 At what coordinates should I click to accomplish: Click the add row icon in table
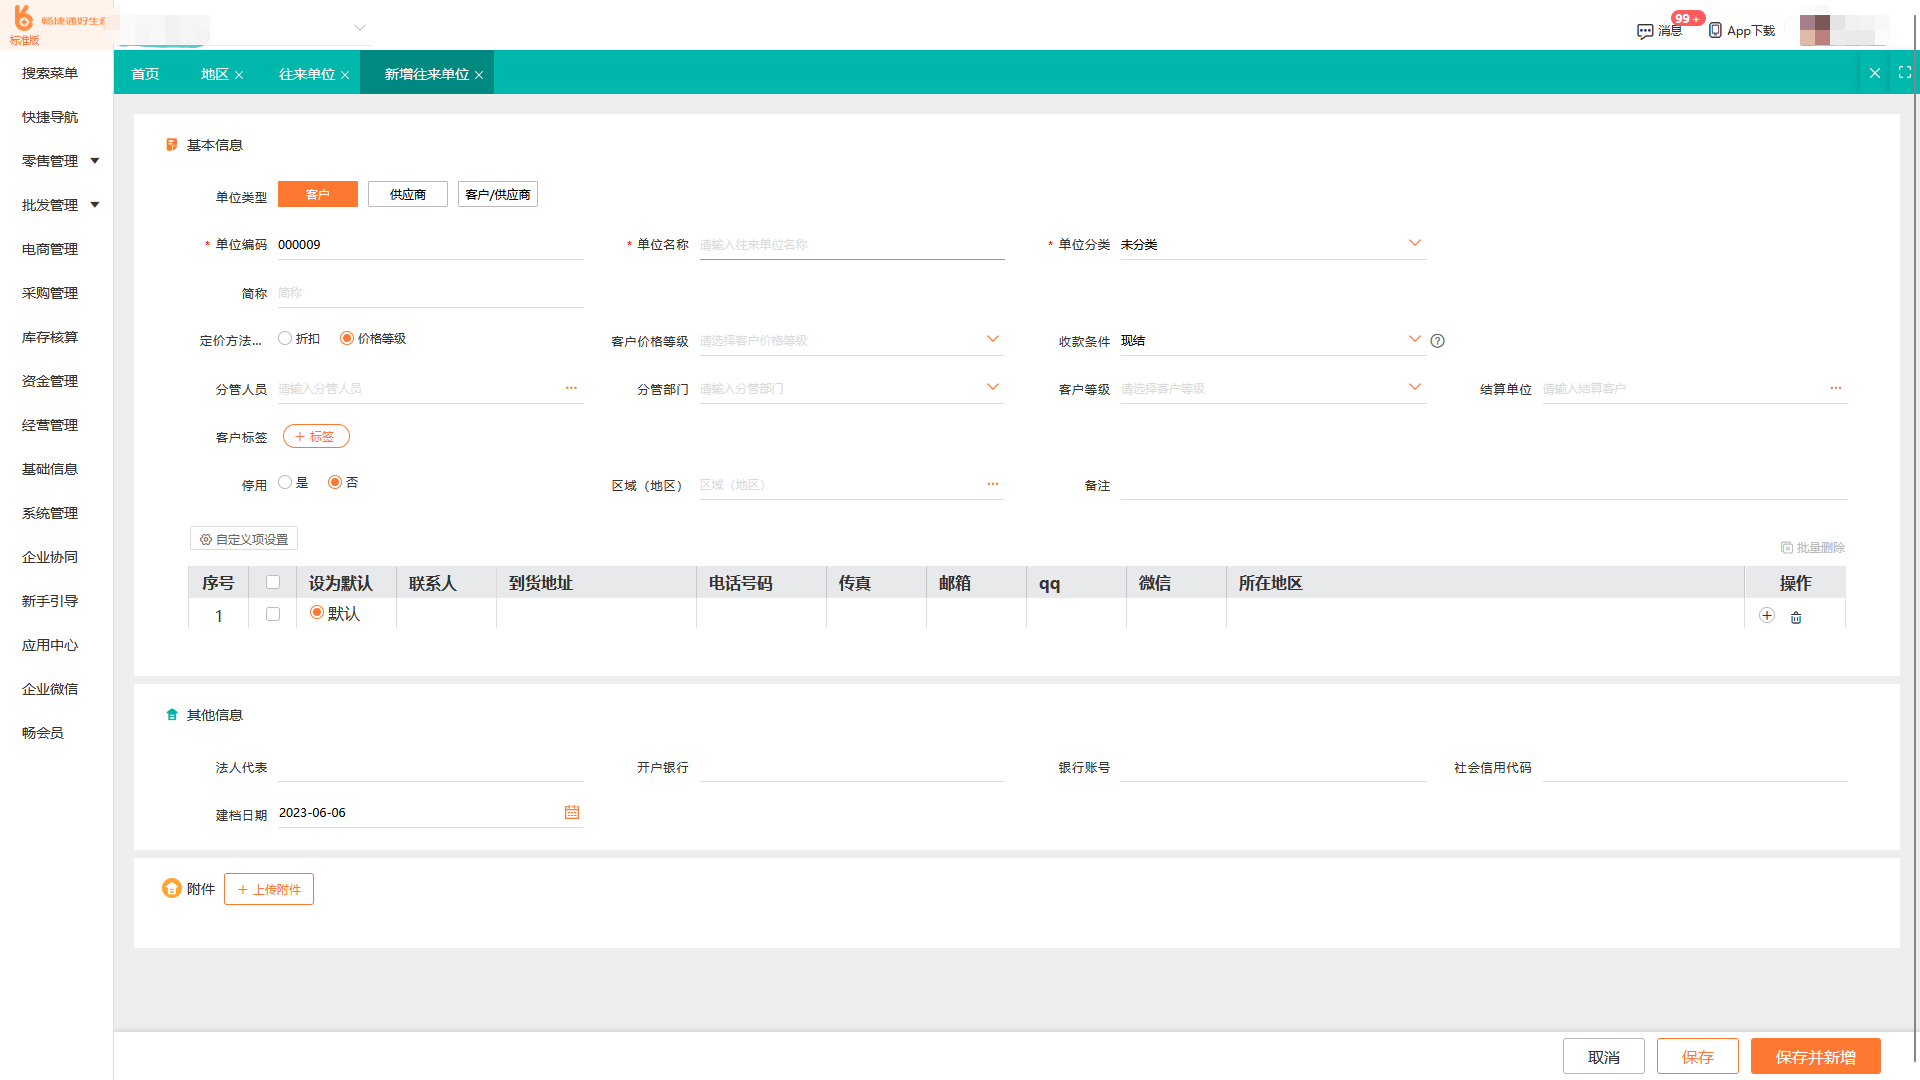point(1767,615)
